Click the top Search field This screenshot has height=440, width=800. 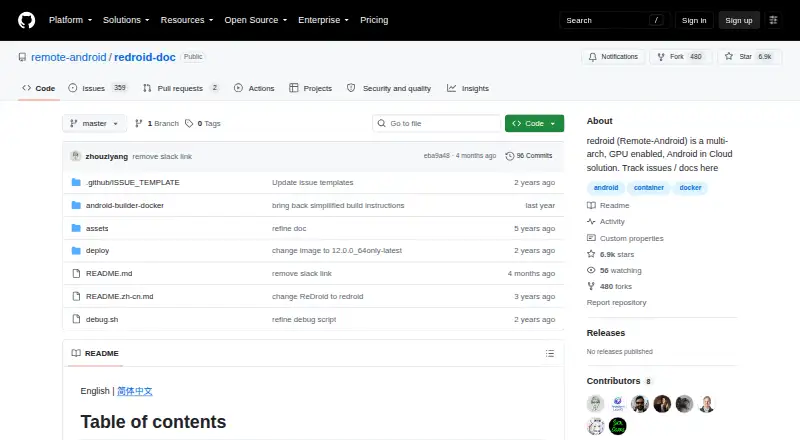(614, 20)
